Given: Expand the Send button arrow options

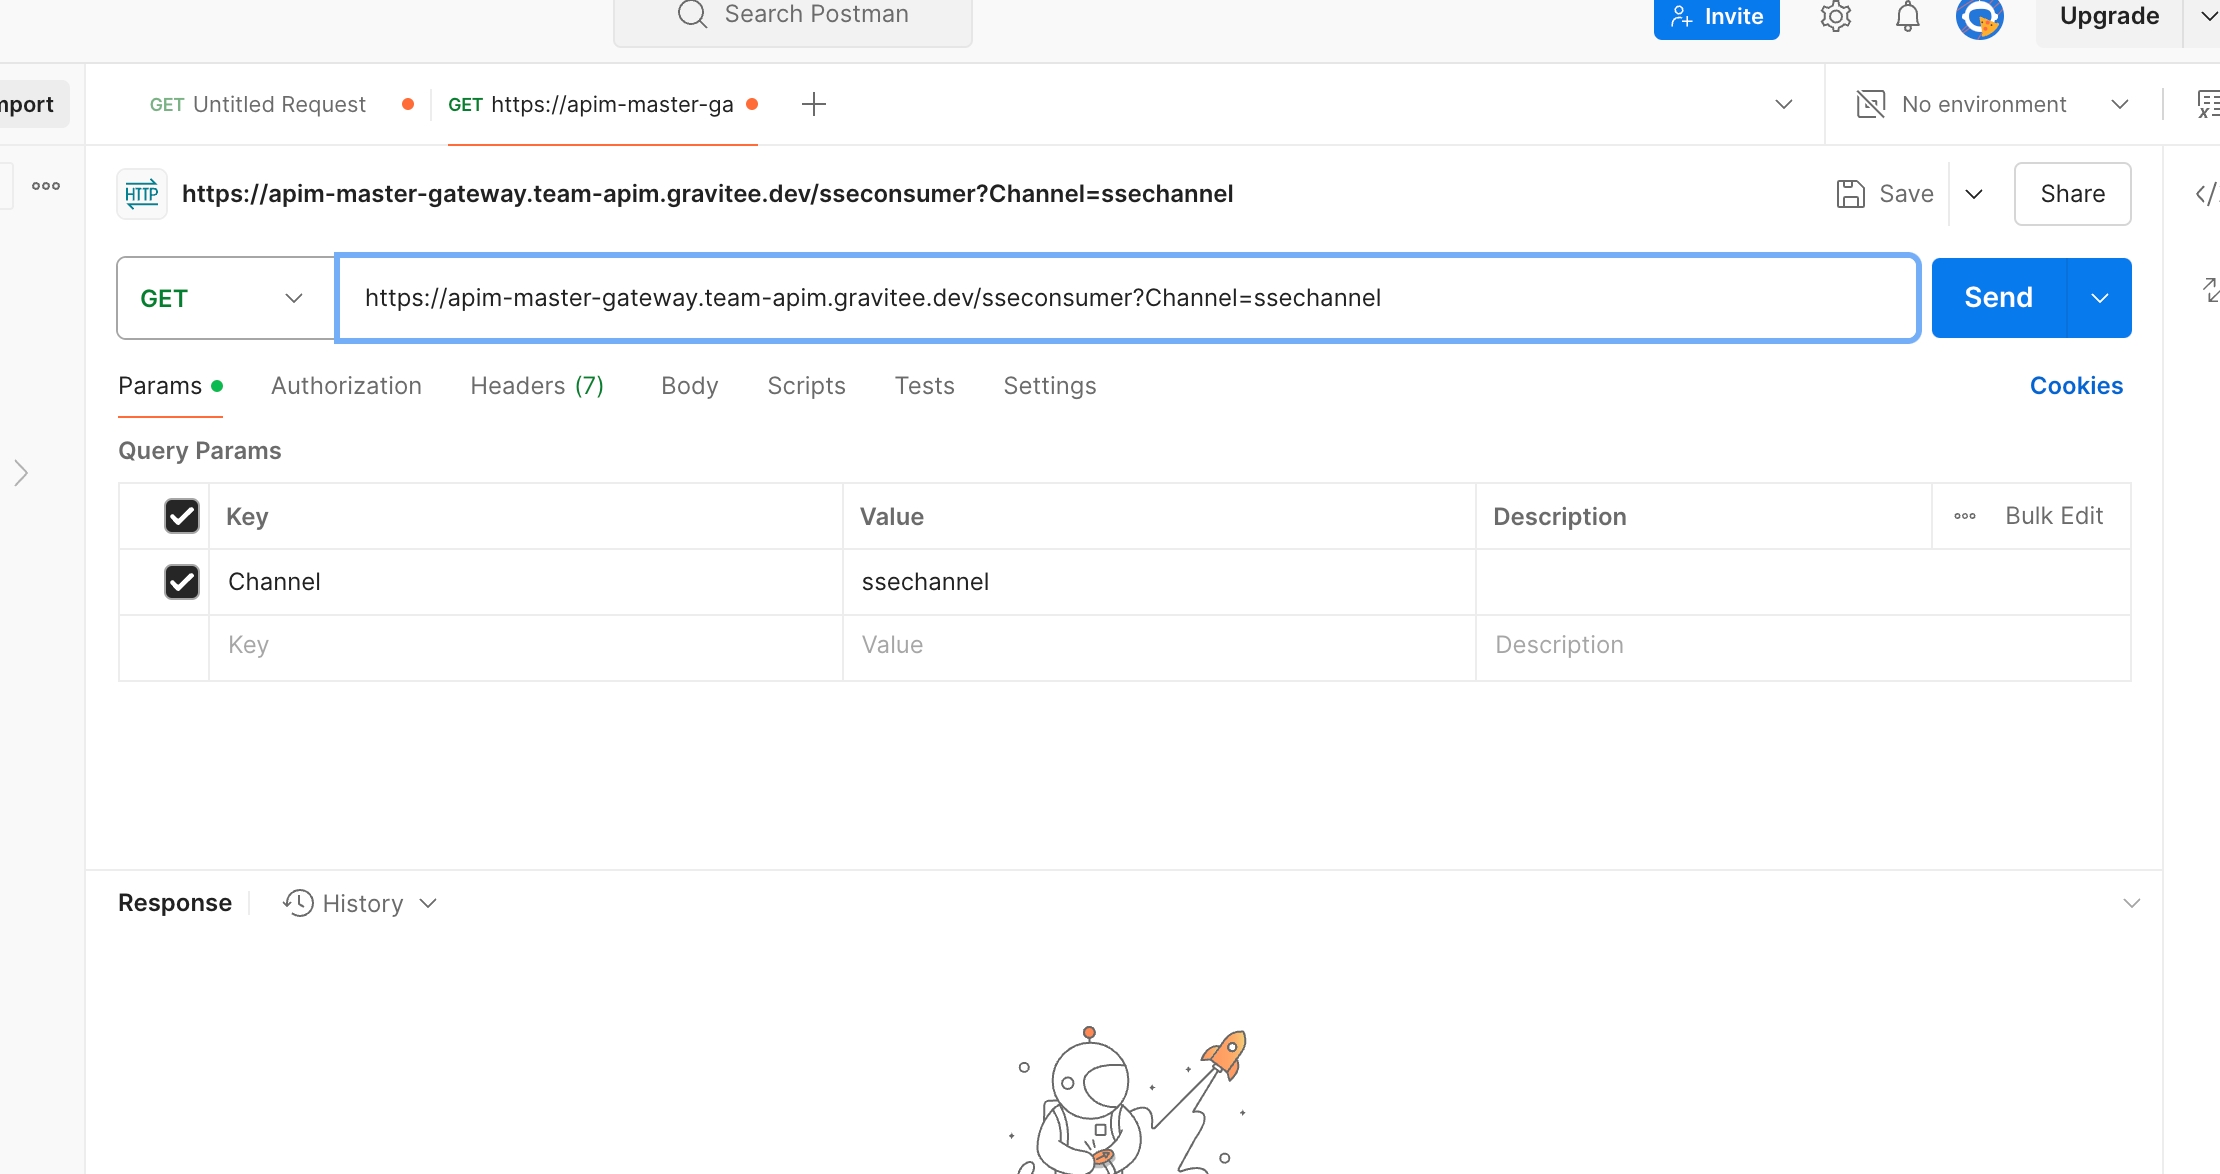Looking at the screenshot, I should 2099,298.
